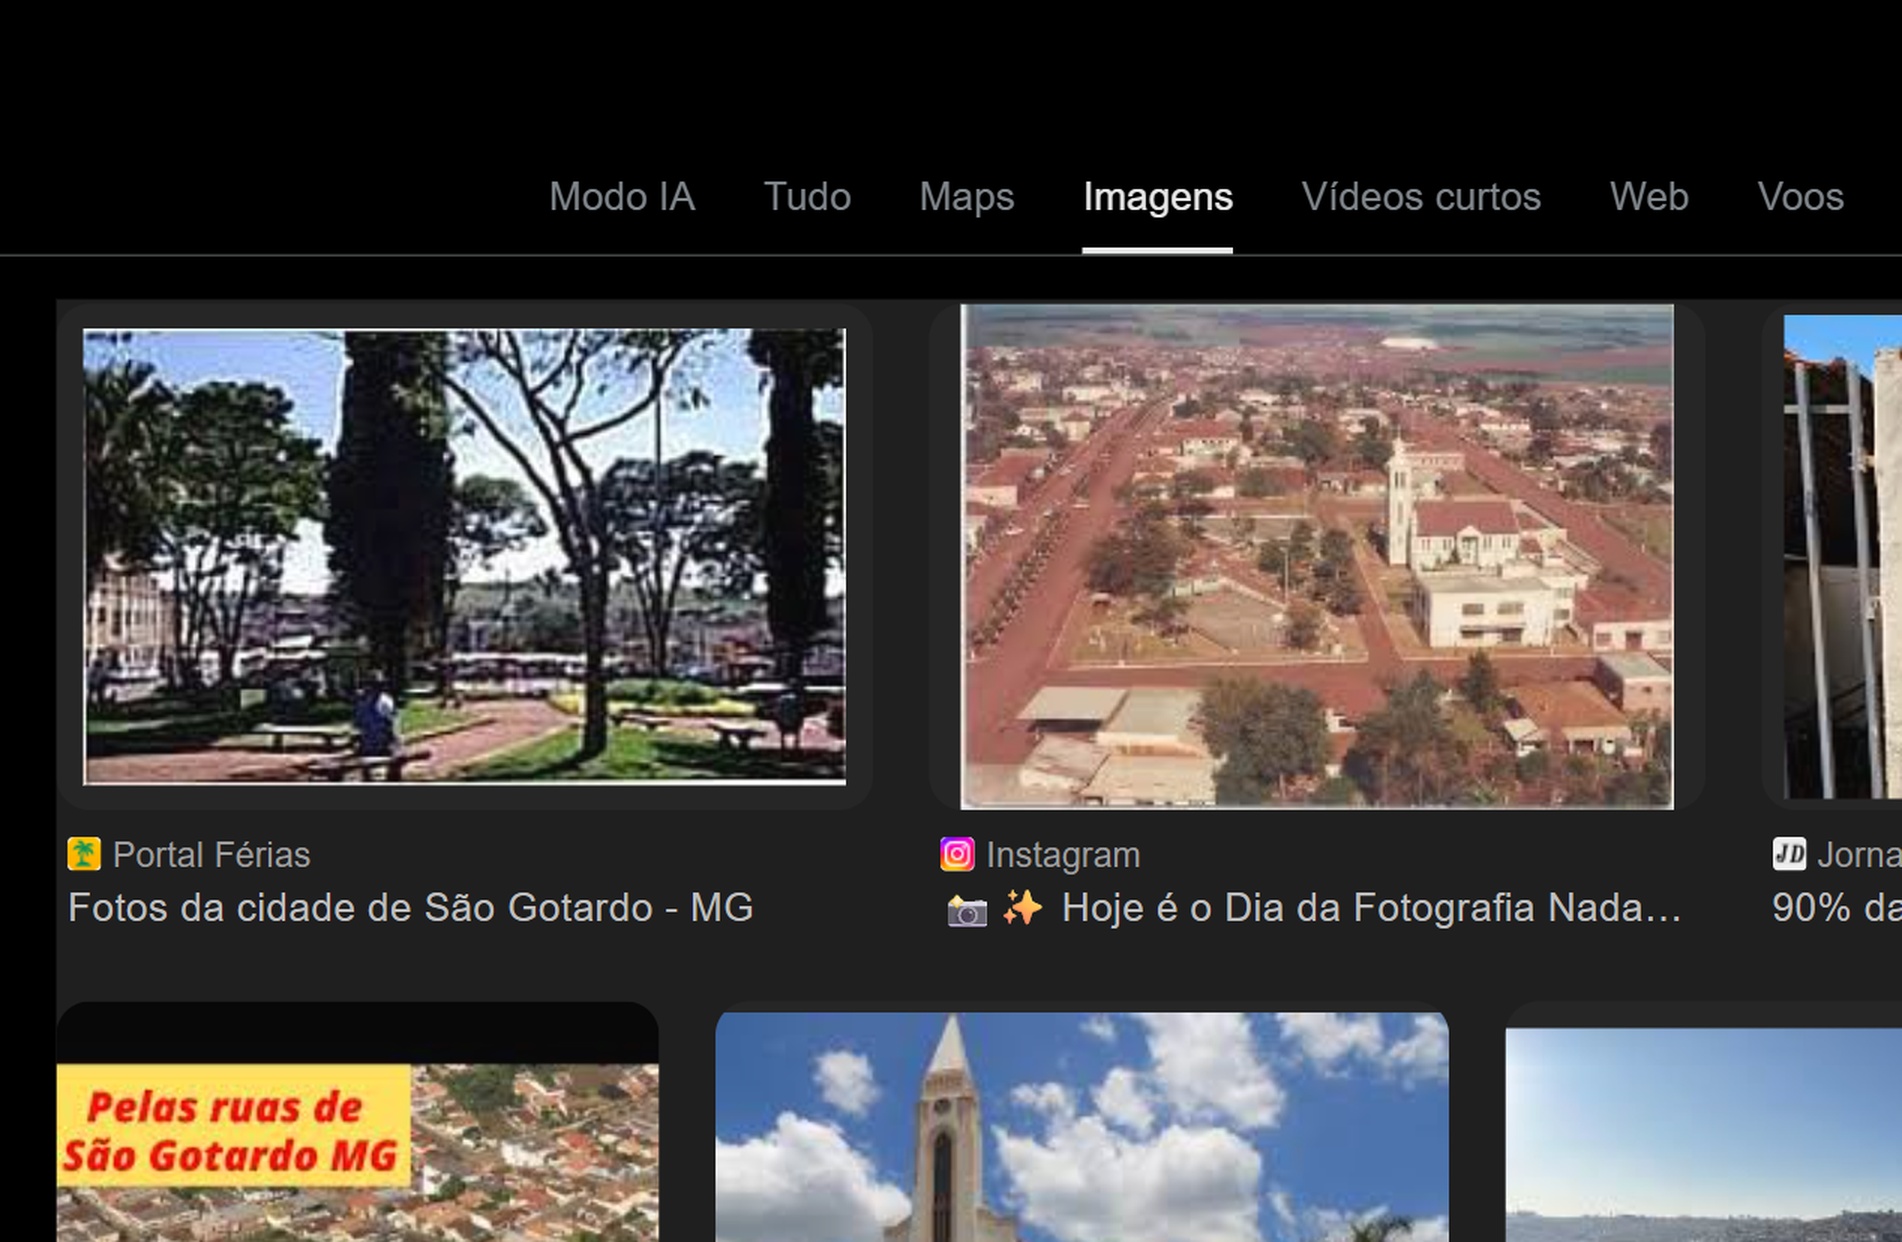Open the park square photo with trees
The height and width of the screenshot is (1242, 1902).
click(465, 556)
